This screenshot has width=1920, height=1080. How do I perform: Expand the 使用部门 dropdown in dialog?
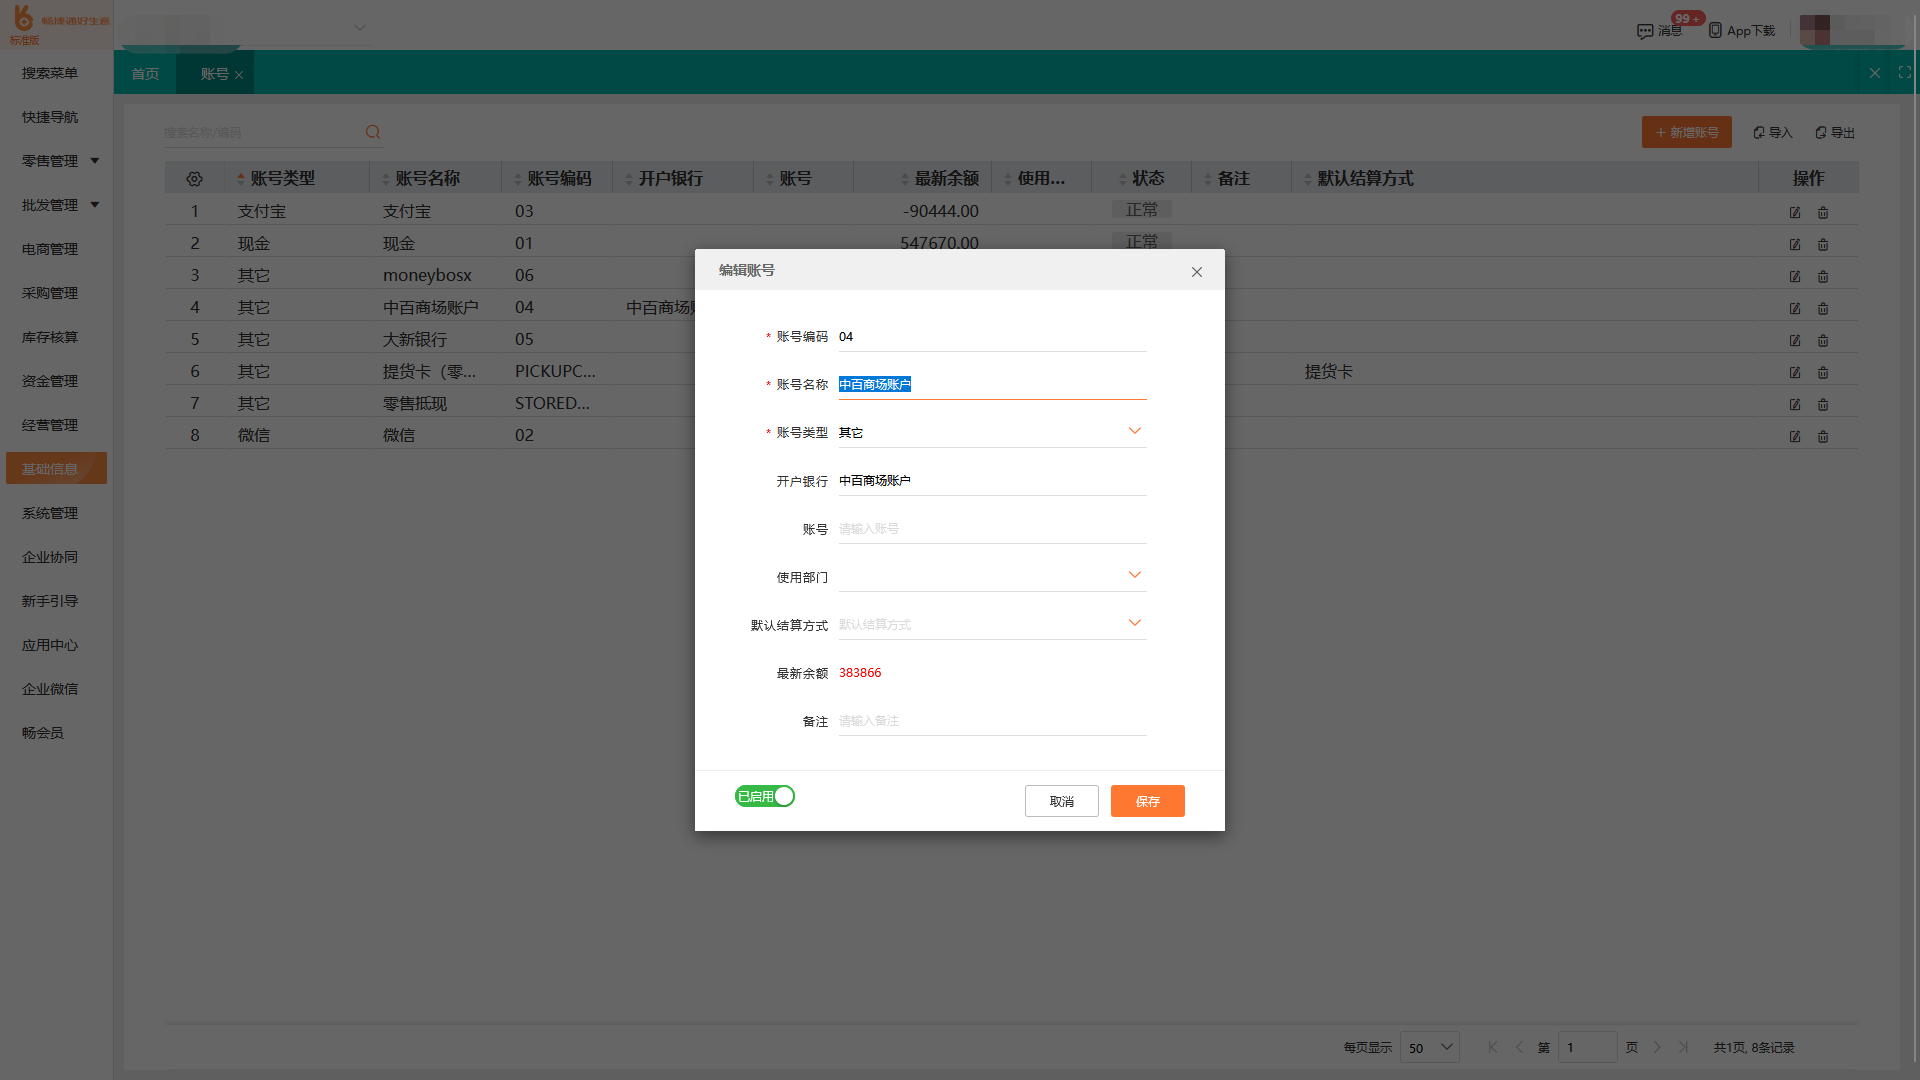click(1135, 575)
